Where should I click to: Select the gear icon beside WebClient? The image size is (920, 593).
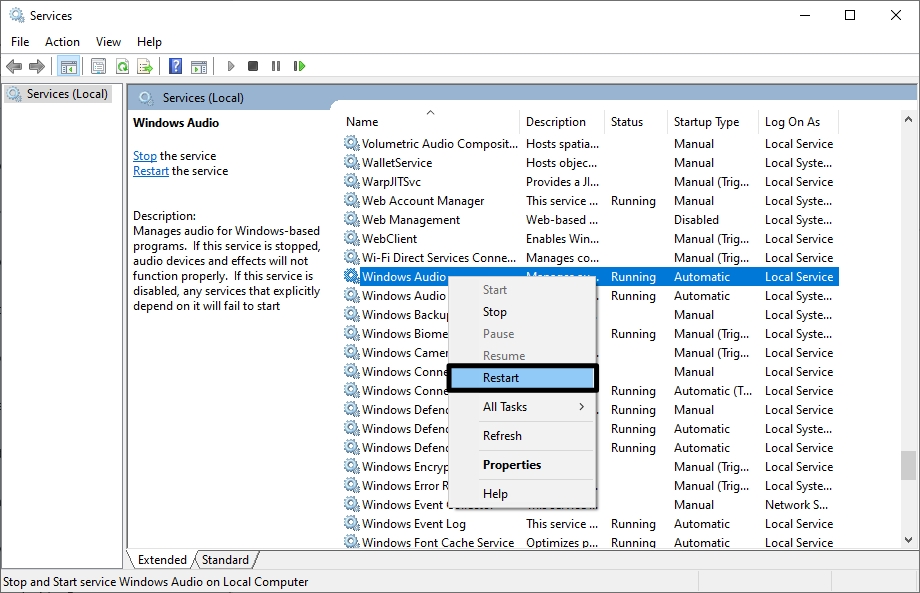click(351, 238)
